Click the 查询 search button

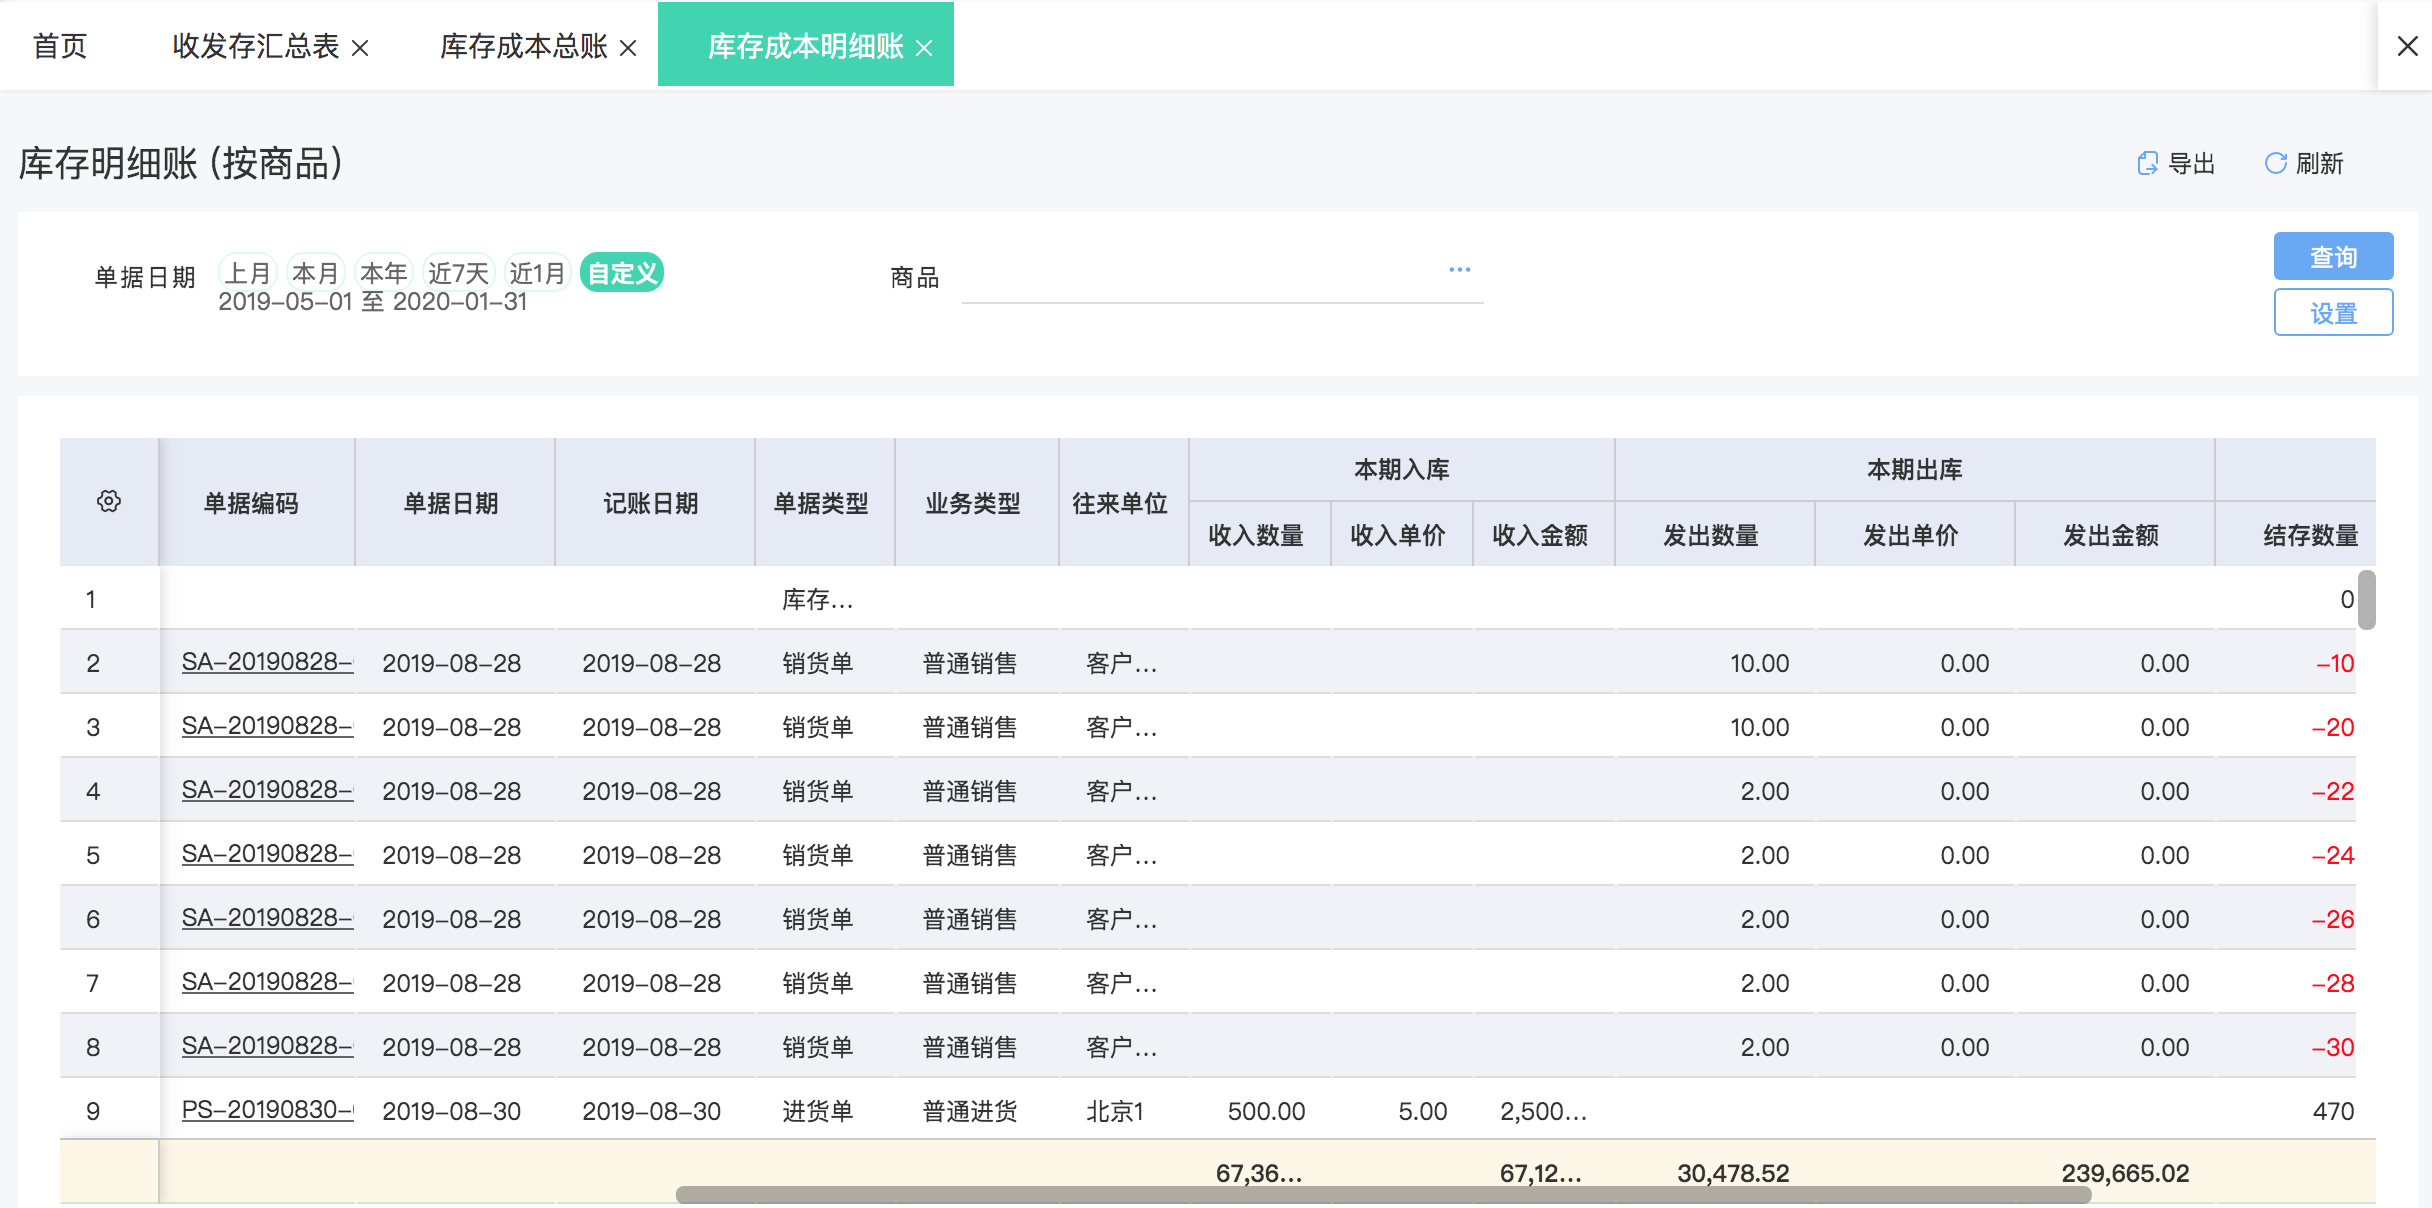point(2334,259)
